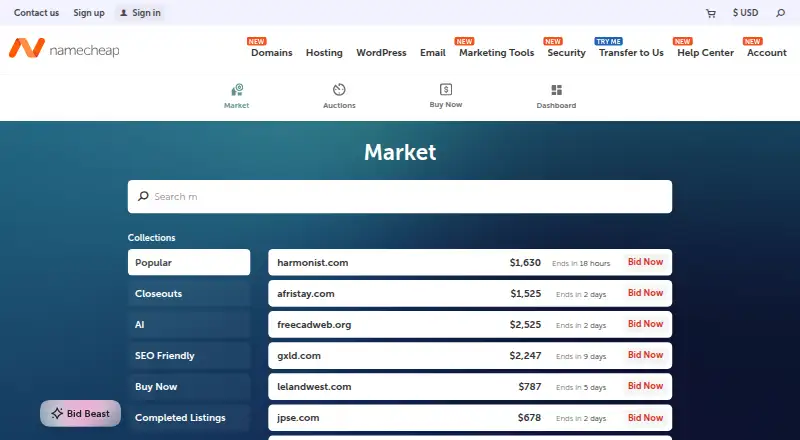800x440 pixels.
Task: Open the Transfer to Us menu
Action: [x=631, y=53]
